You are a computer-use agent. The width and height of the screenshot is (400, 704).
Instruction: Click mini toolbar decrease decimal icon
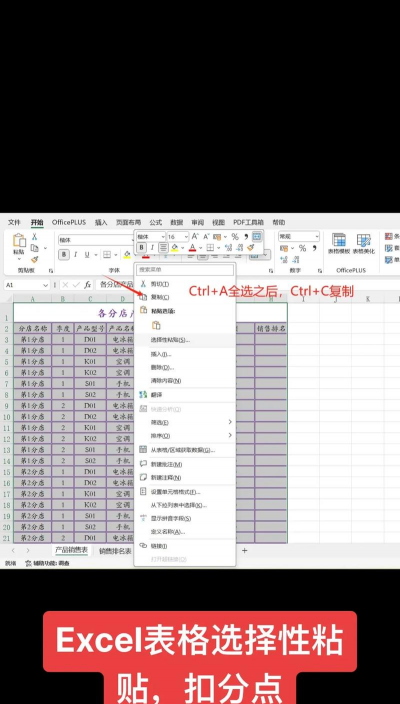point(239,247)
